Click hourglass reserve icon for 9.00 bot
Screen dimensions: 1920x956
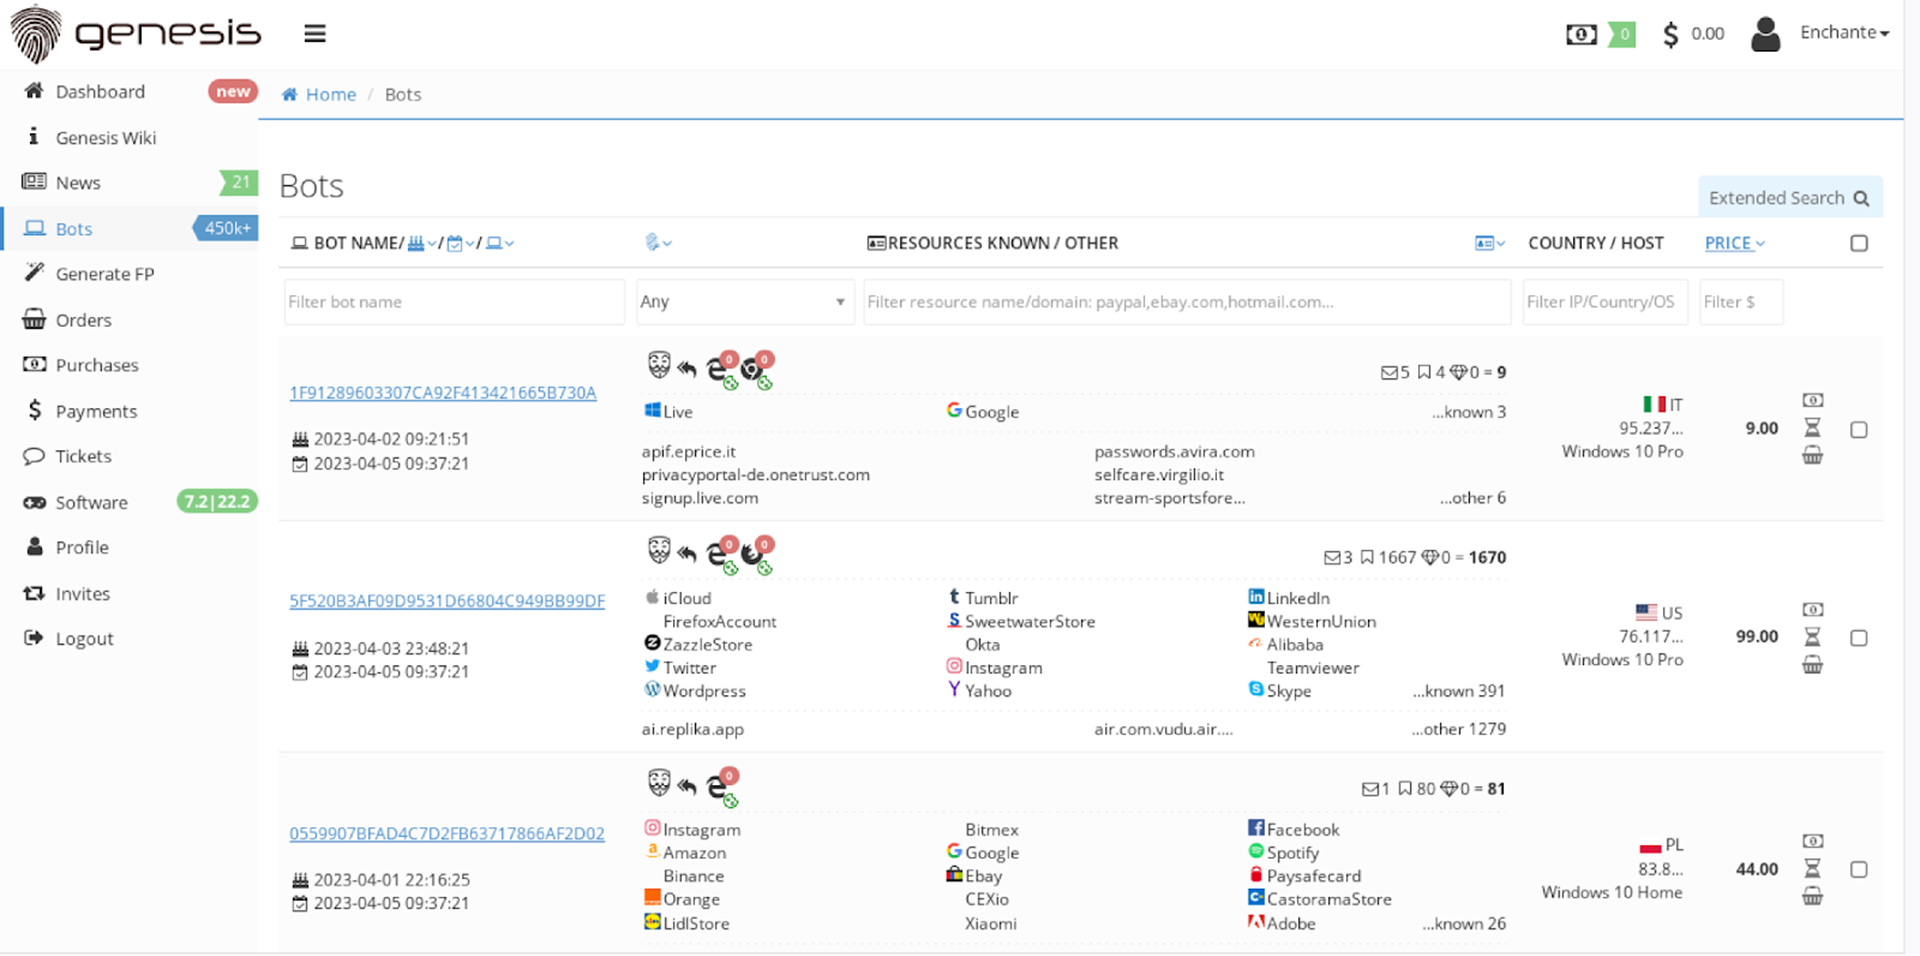pyautogui.click(x=1812, y=428)
